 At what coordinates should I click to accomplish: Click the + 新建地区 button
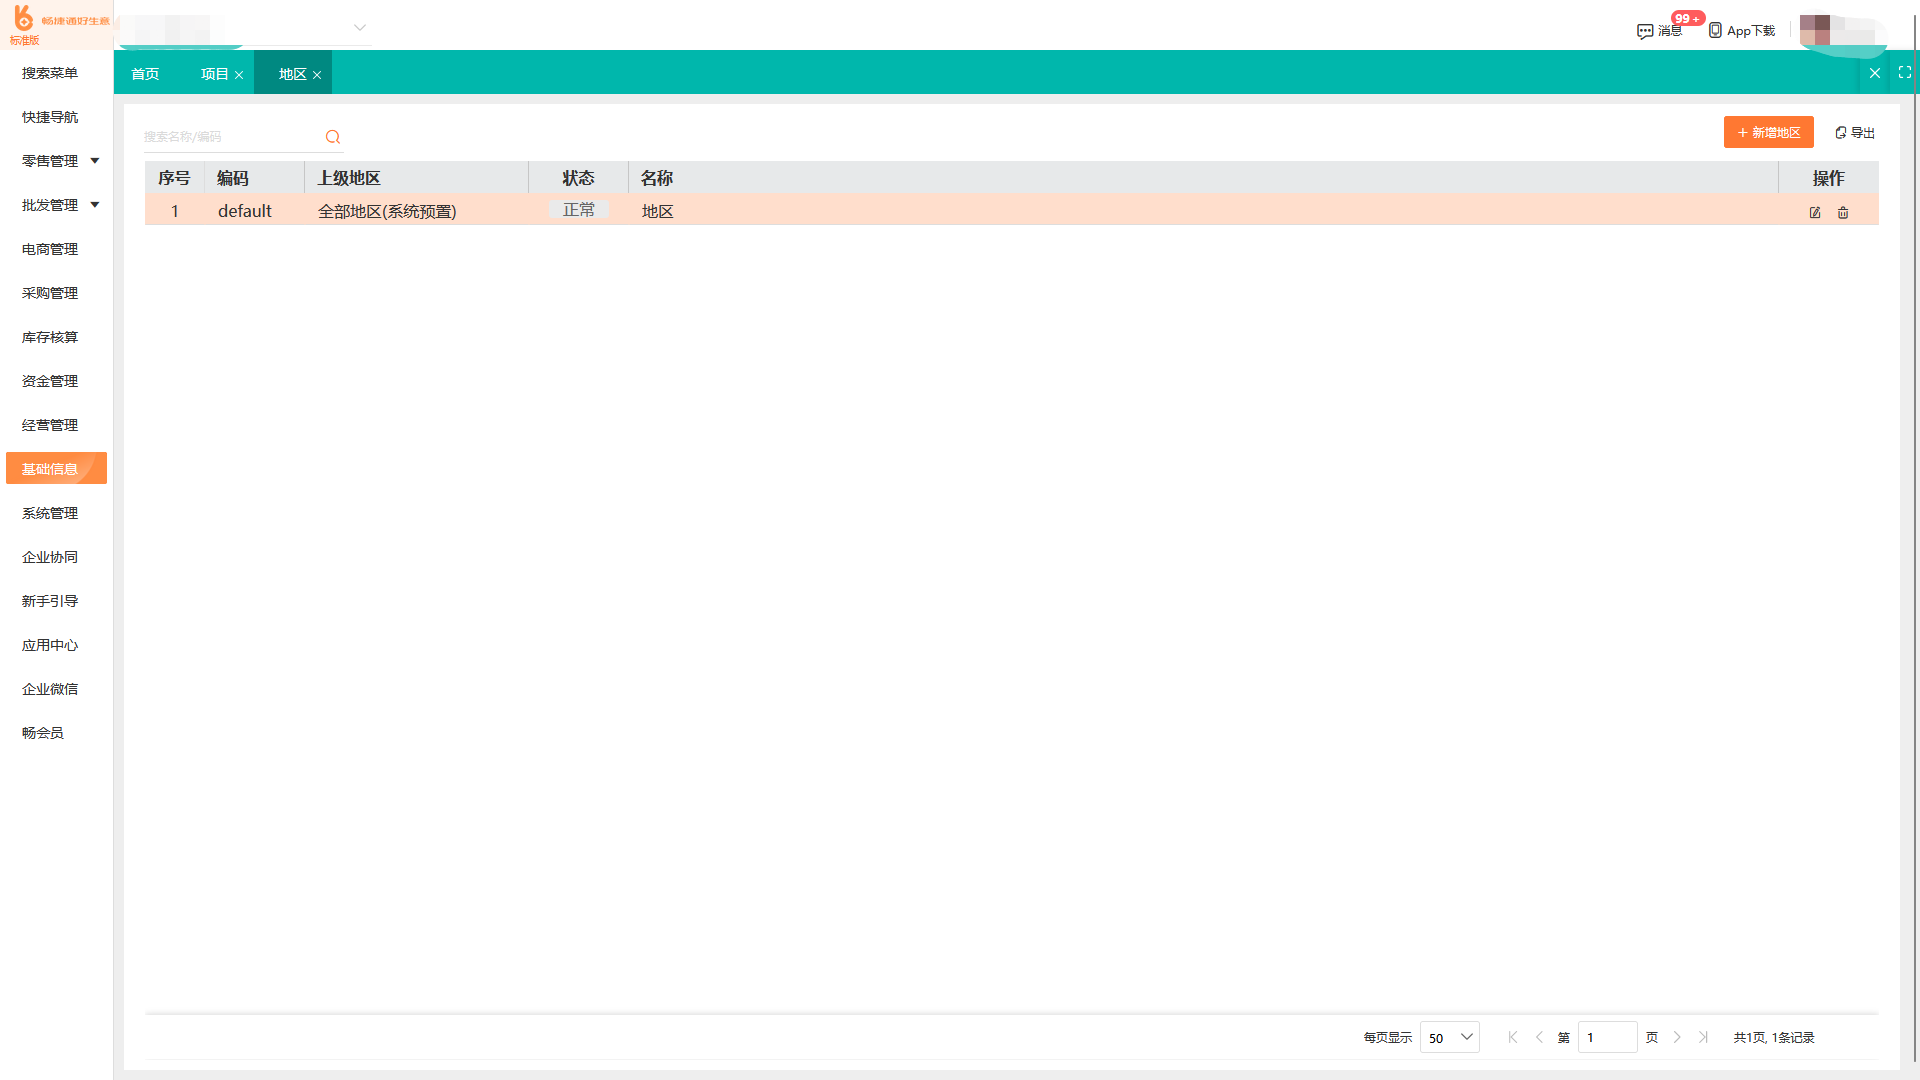pyautogui.click(x=1768, y=132)
